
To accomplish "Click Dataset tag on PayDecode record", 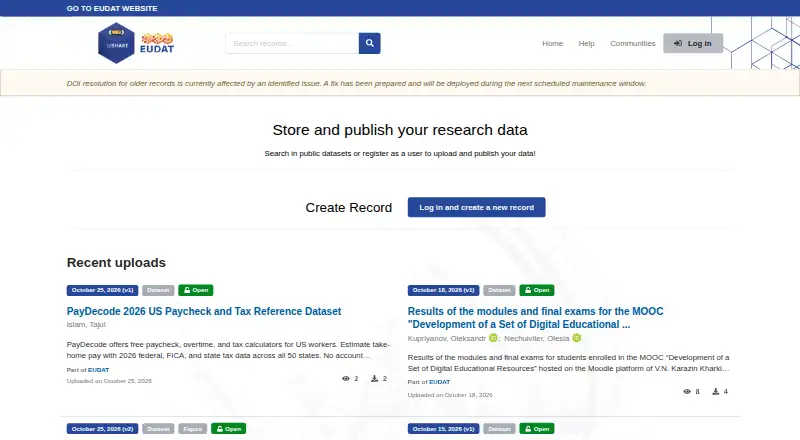I will 158,290.
